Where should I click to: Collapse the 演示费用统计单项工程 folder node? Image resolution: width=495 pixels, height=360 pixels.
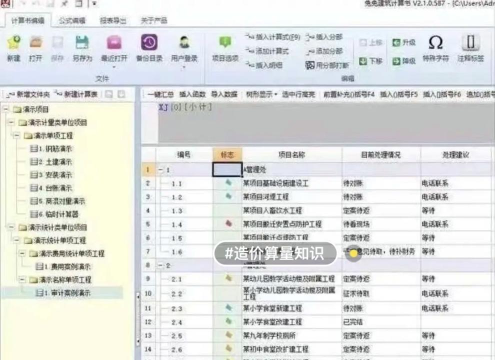[x=22, y=254]
